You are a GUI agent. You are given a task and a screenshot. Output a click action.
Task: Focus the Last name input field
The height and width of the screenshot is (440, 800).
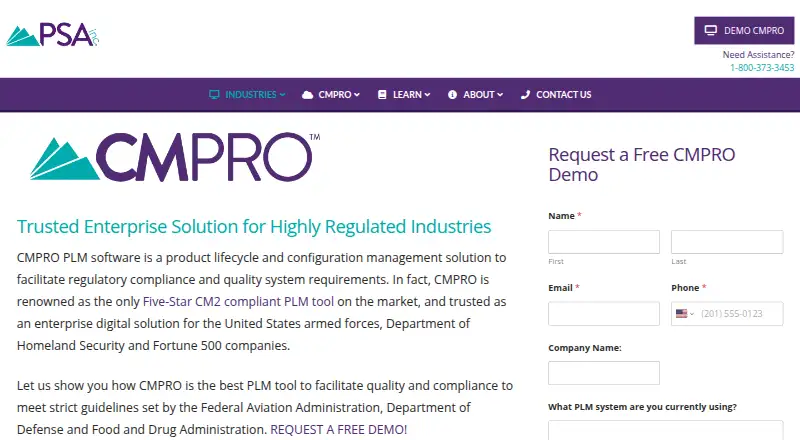coord(727,242)
